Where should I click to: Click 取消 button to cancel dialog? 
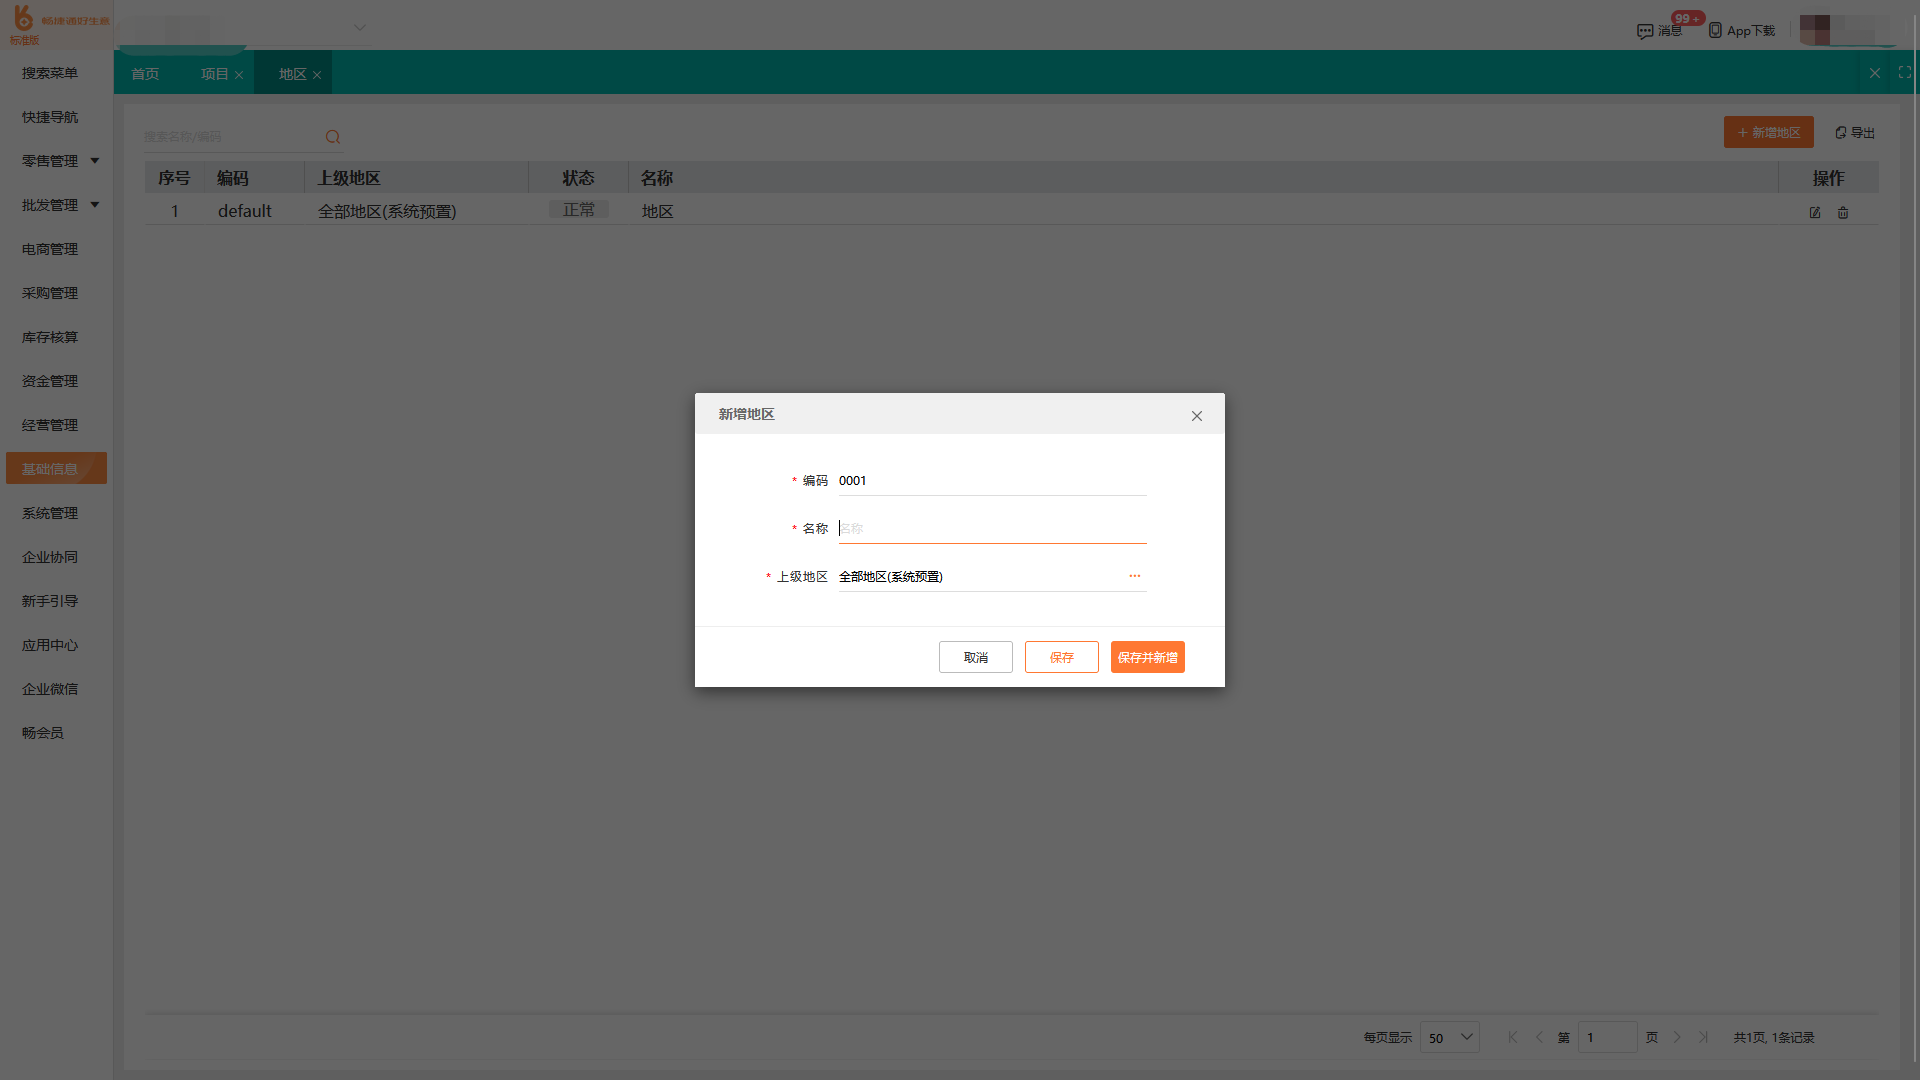[976, 657]
